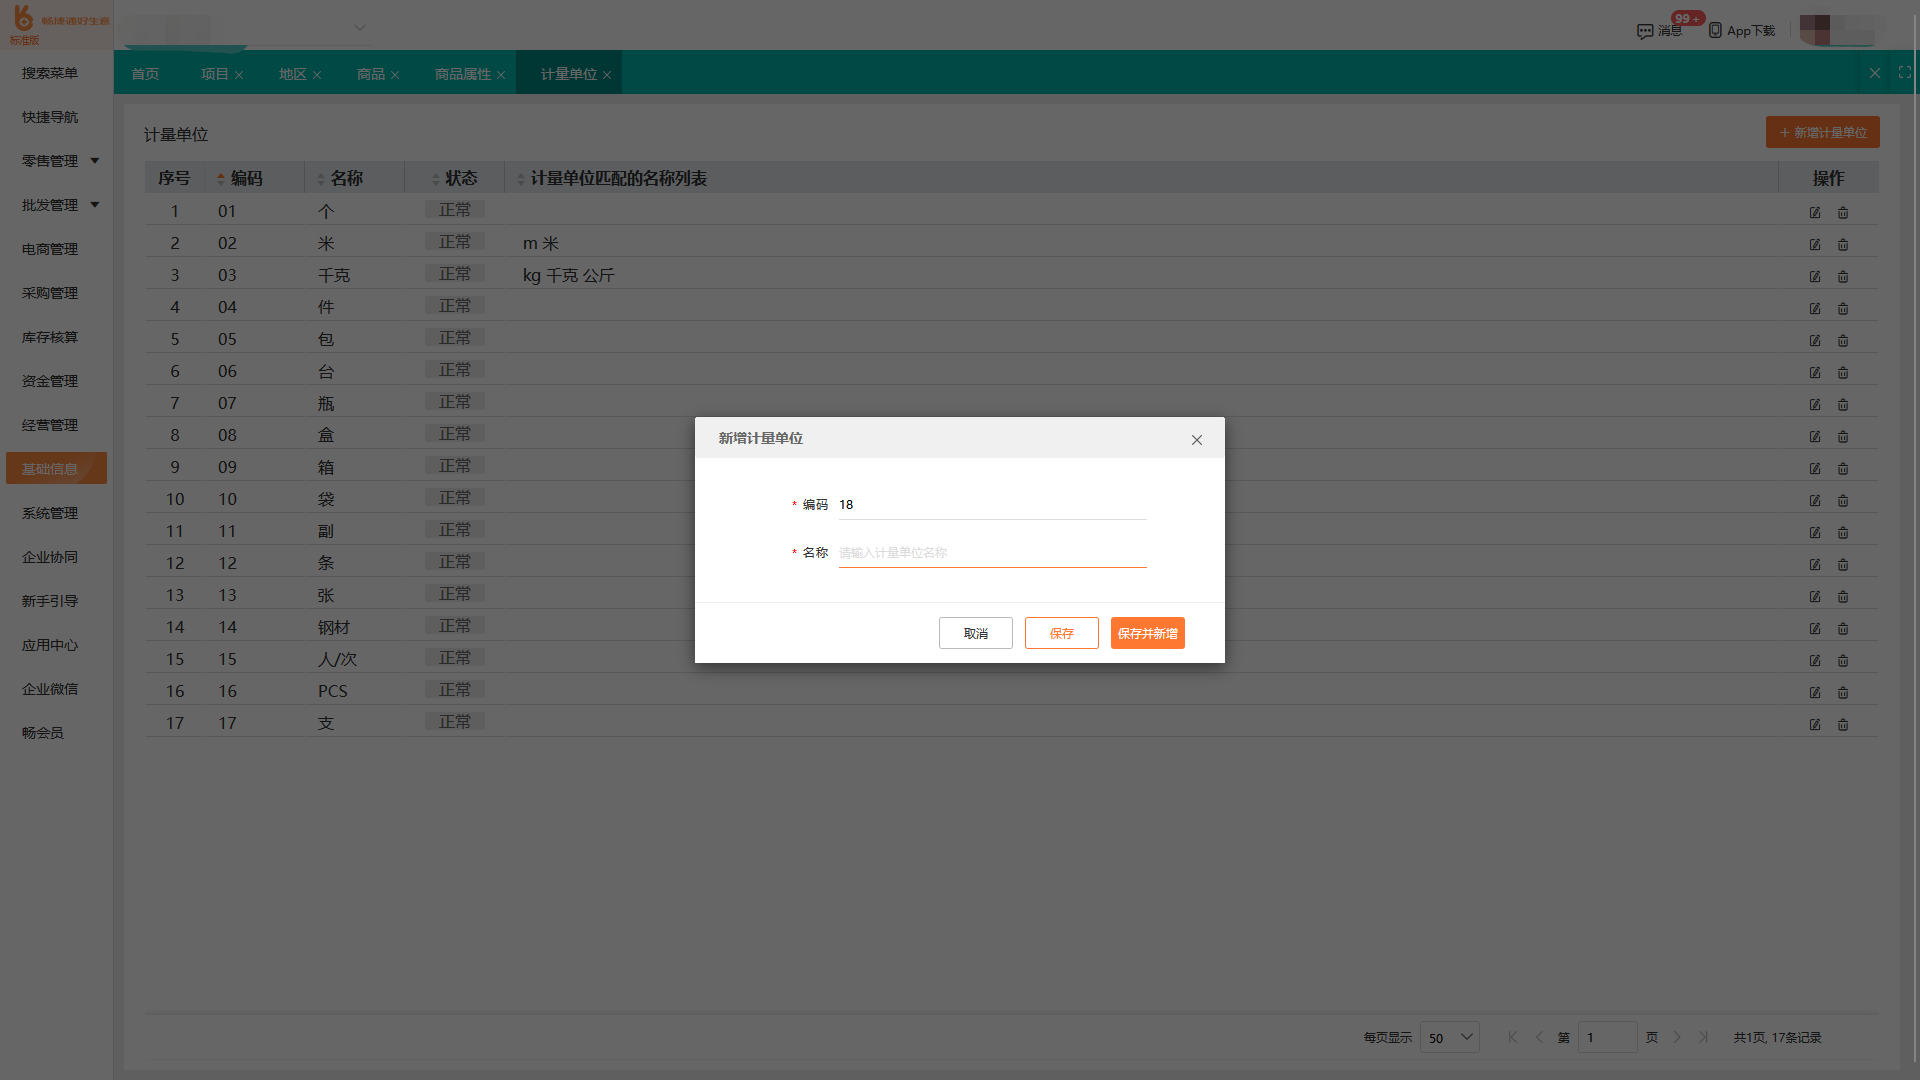Screen dimensions: 1920x1080
Task: Select 每页显示 50 items dropdown
Action: point(1449,1038)
